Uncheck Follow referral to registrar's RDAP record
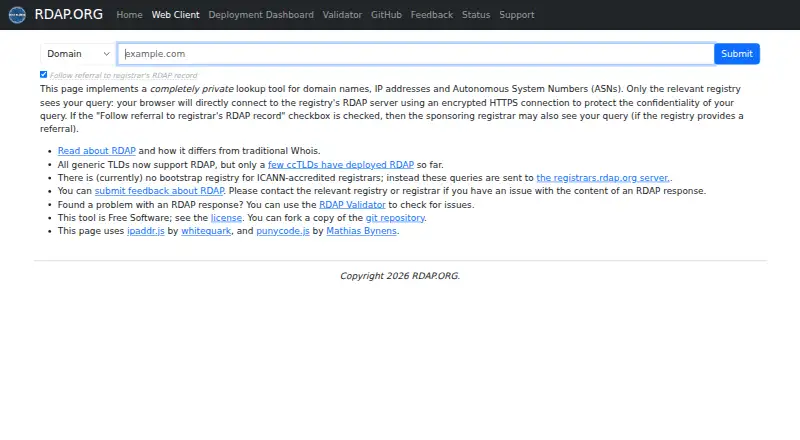 (x=43, y=75)
